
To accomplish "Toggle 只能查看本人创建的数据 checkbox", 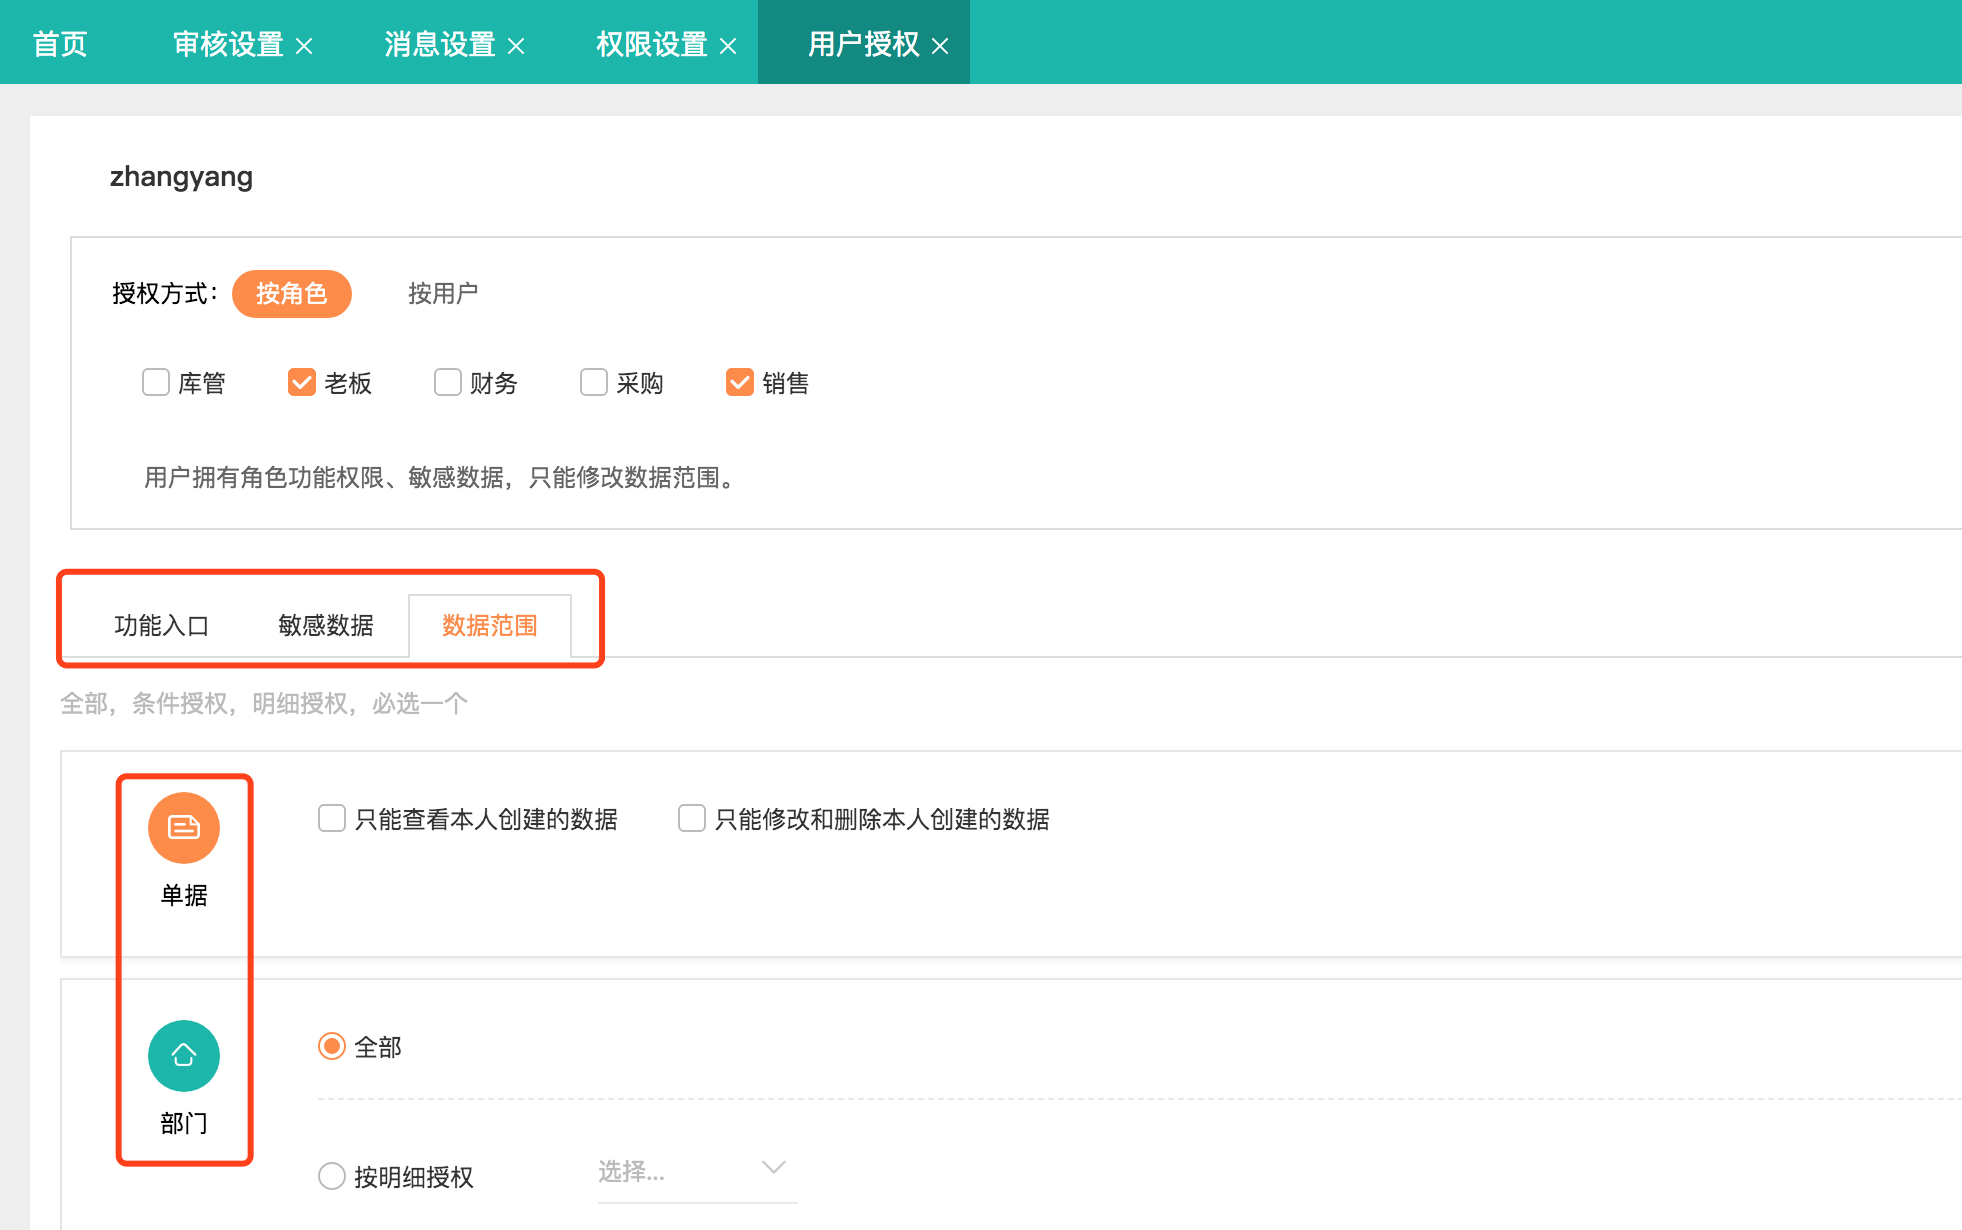I will point(331,818).
